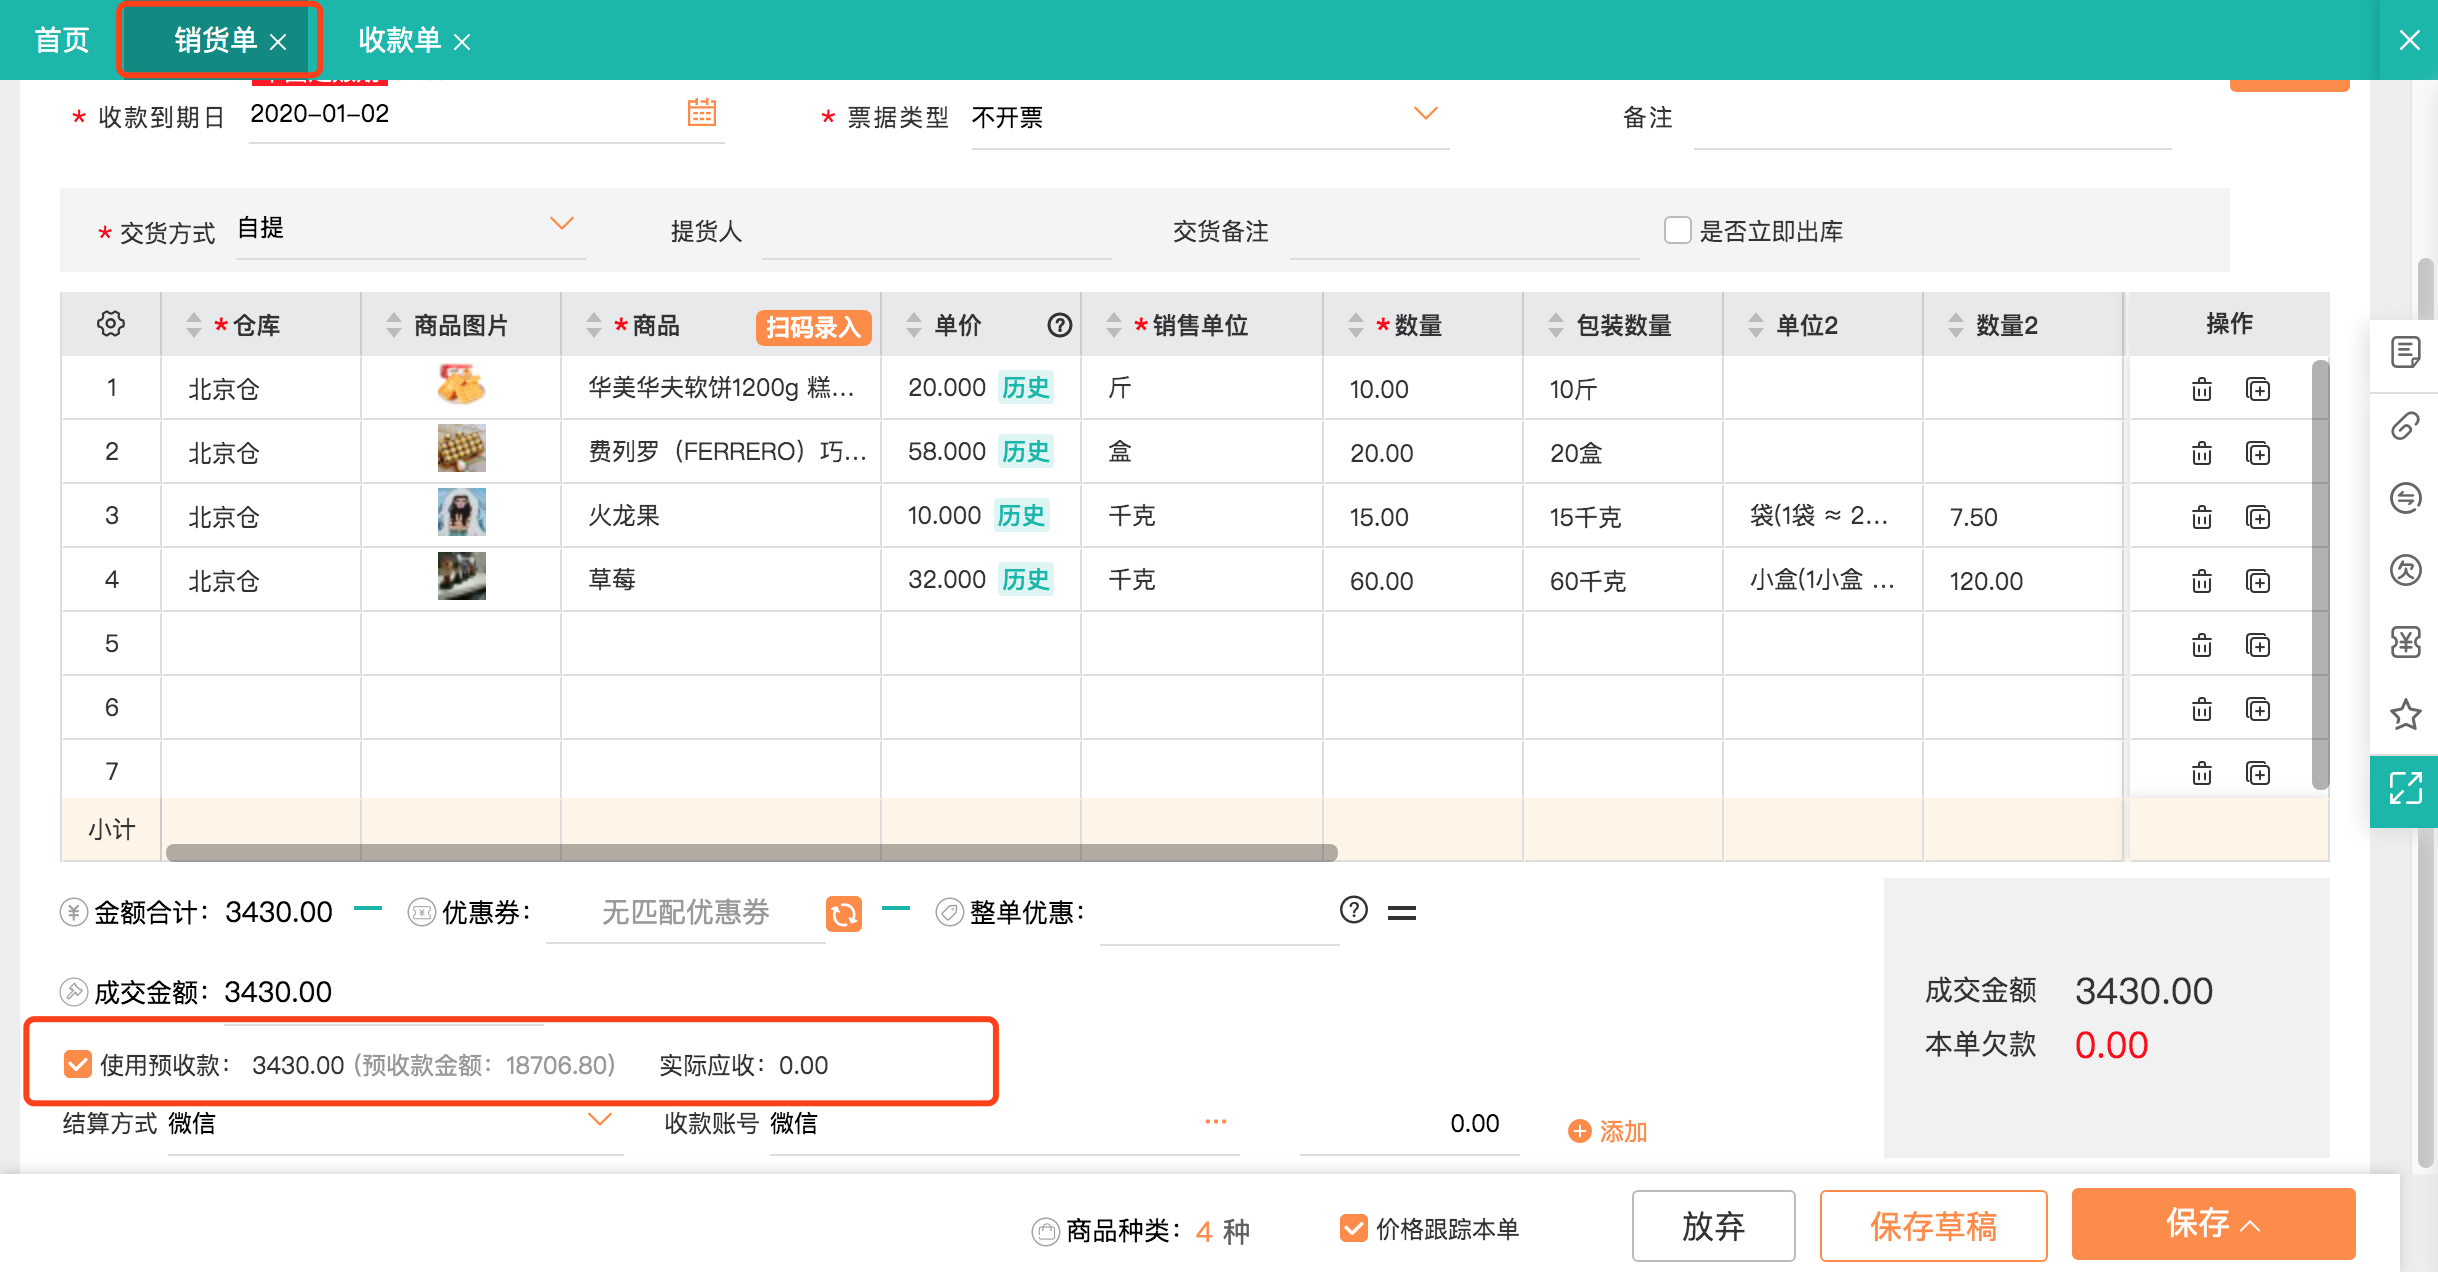
Task: Enable the 使用预收款 checkbox
Action: pos(77,1064)
